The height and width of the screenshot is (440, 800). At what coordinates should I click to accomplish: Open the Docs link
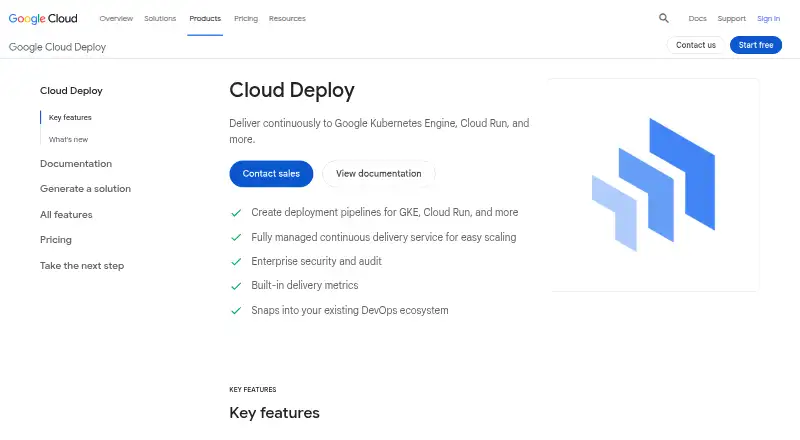point(697,18)
